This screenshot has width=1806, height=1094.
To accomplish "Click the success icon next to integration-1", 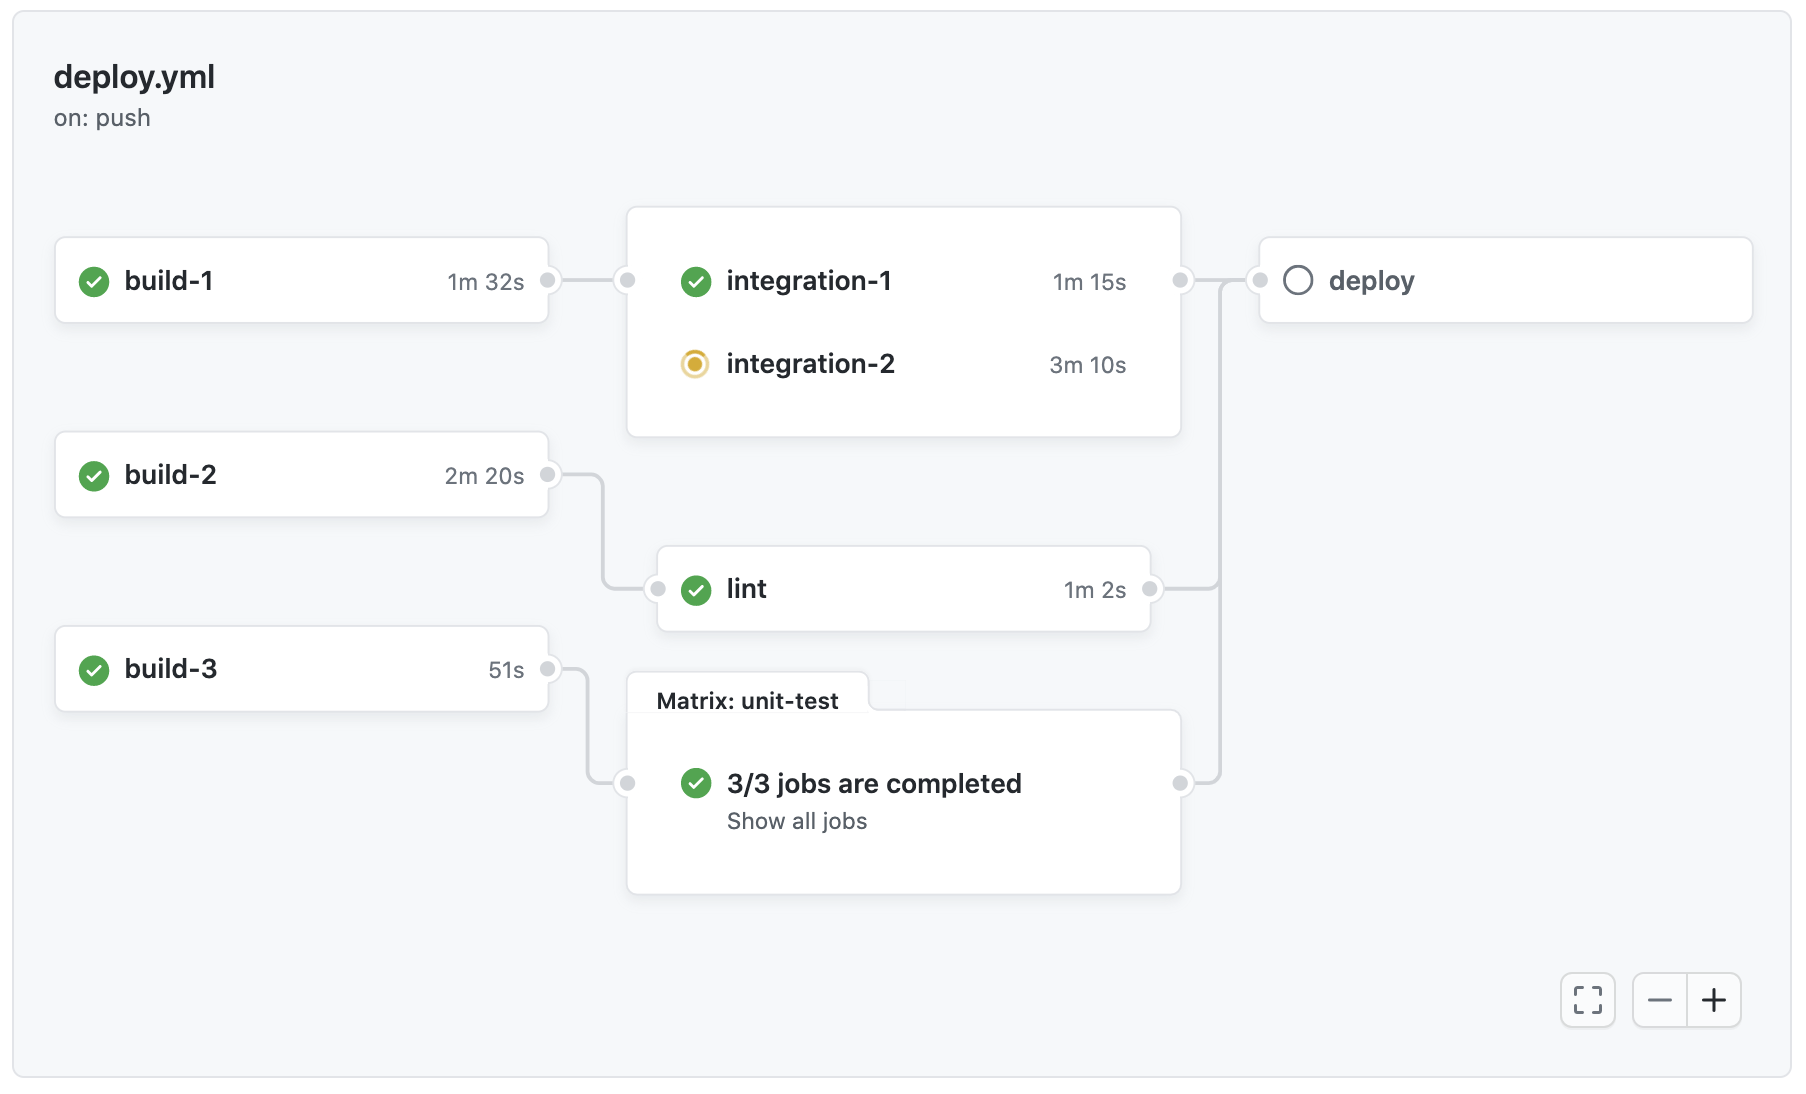I will click(x=695, y=281).
